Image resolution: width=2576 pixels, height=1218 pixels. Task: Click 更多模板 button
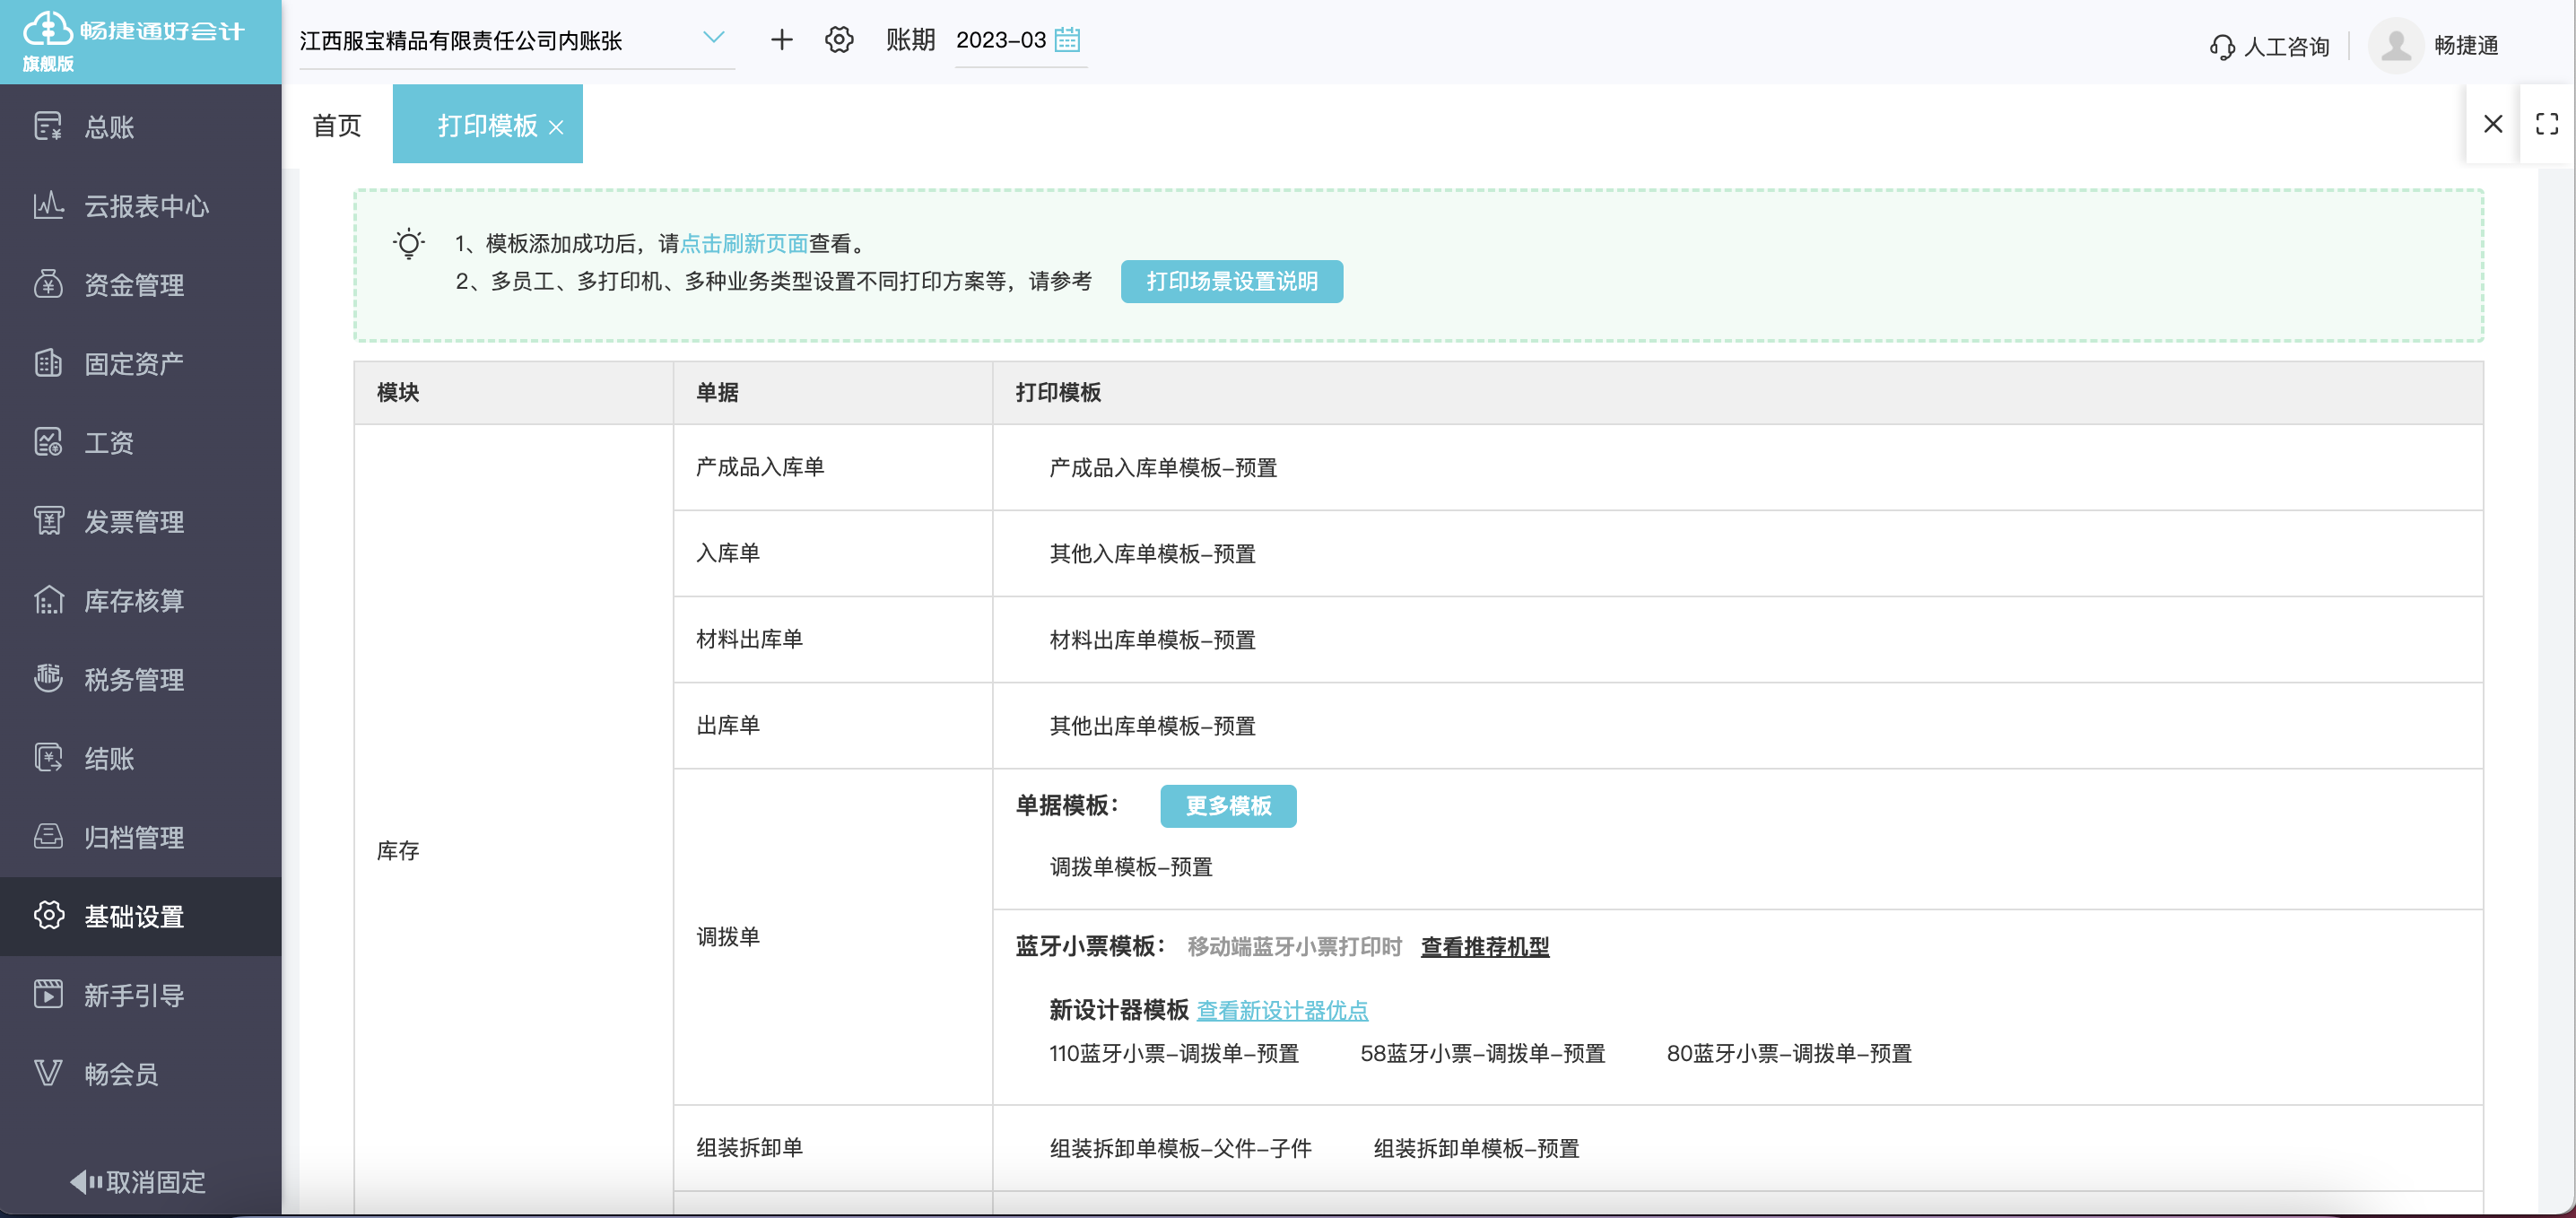(x=1231, y=807)
